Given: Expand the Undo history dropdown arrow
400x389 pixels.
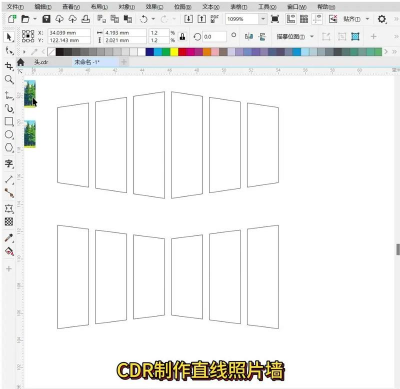Looking at the screenshot, I should pyautogui.click(x=153, y=19).
